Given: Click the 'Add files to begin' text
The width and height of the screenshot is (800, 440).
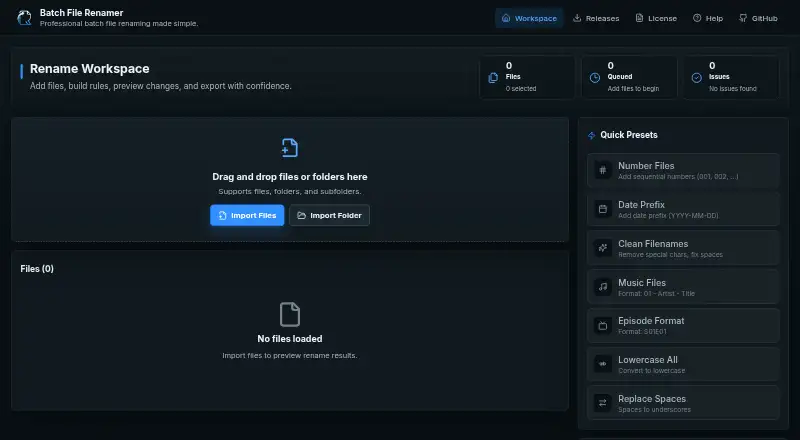Looking at the screenshot, I should pyautogui.click(x=633, y=88).
